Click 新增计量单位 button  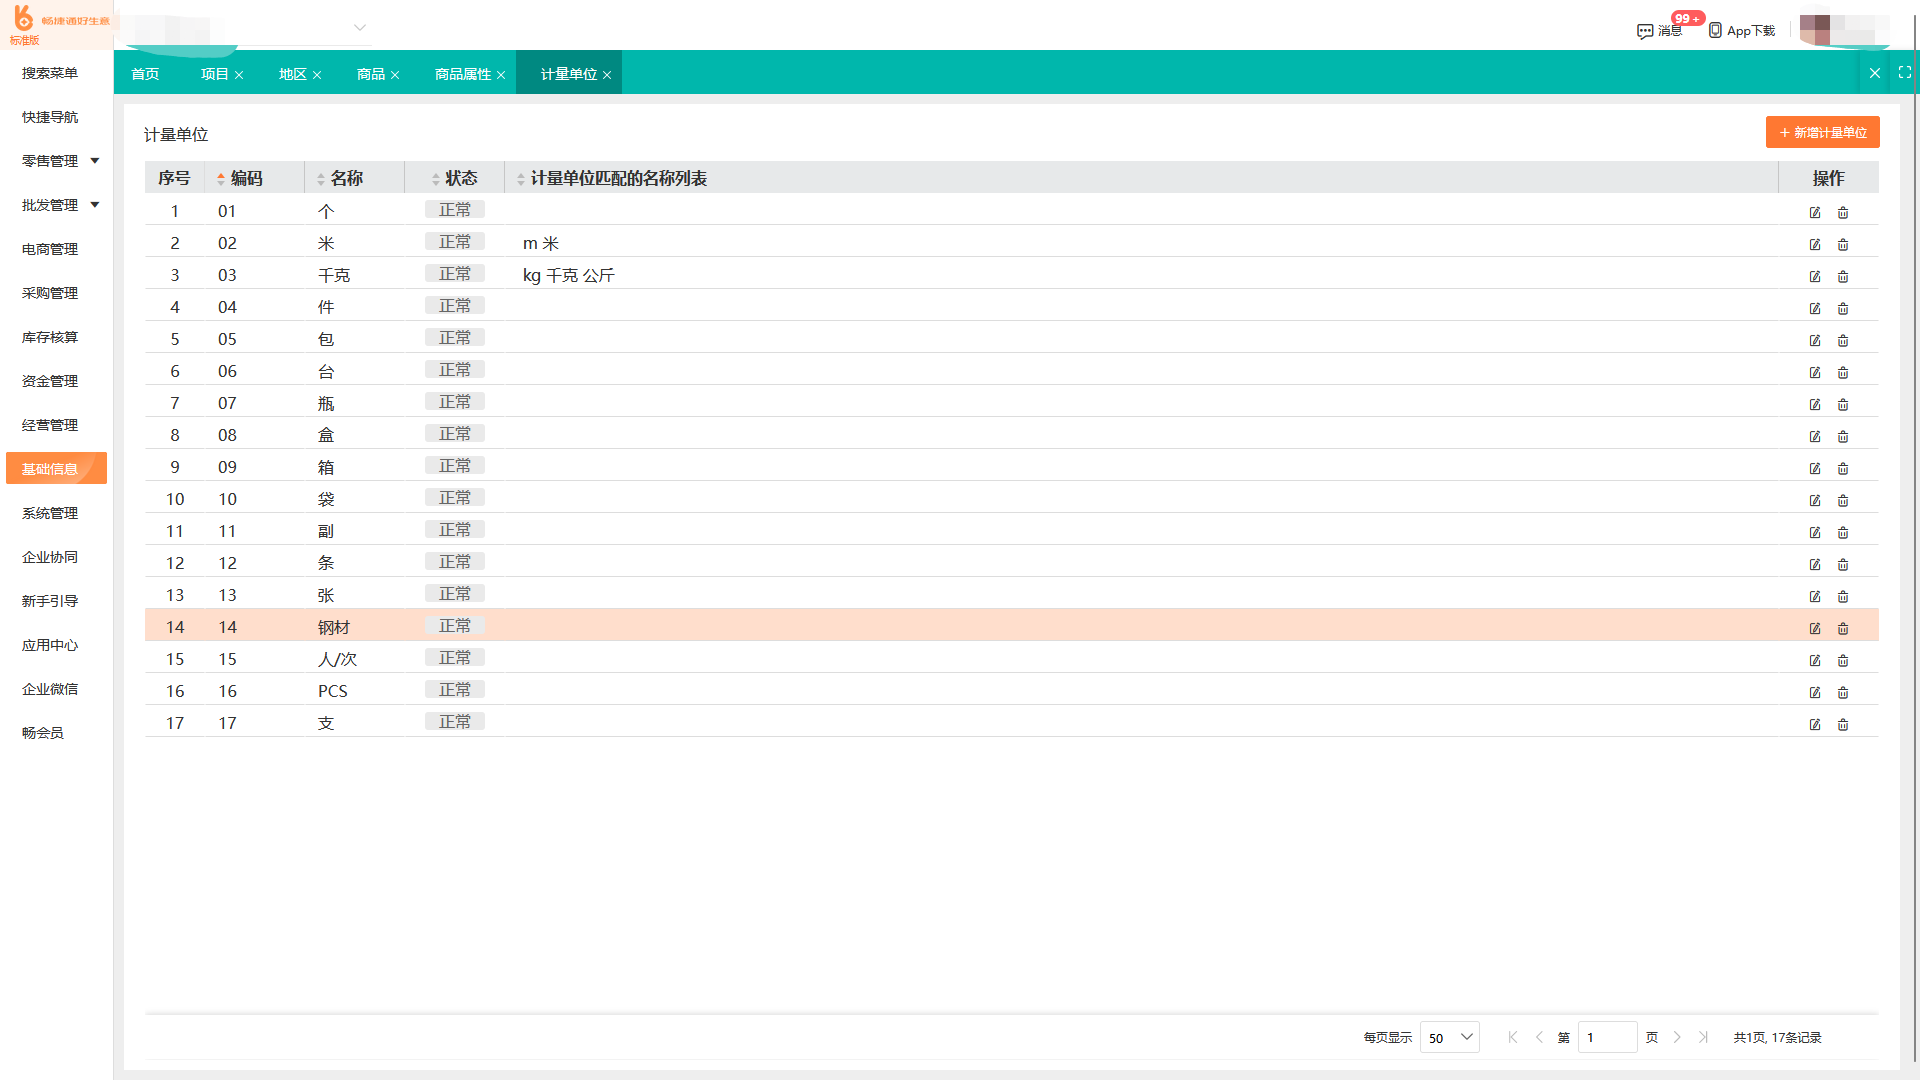click(1822, 132)
